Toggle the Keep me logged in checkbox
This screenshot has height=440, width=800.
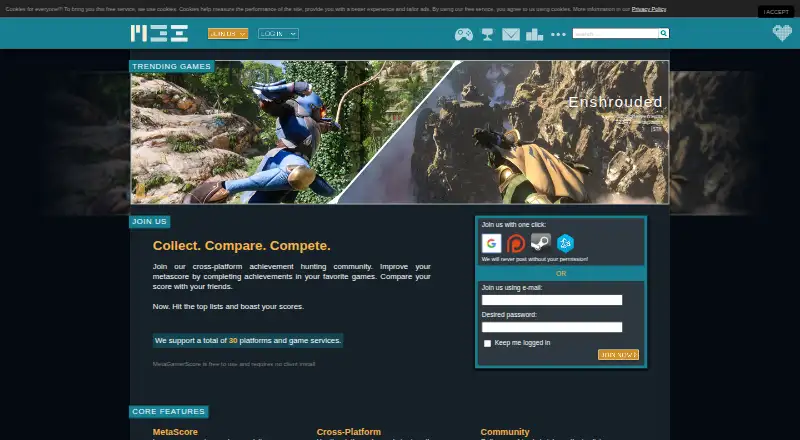pyautogui.click(x=487, y=344)
